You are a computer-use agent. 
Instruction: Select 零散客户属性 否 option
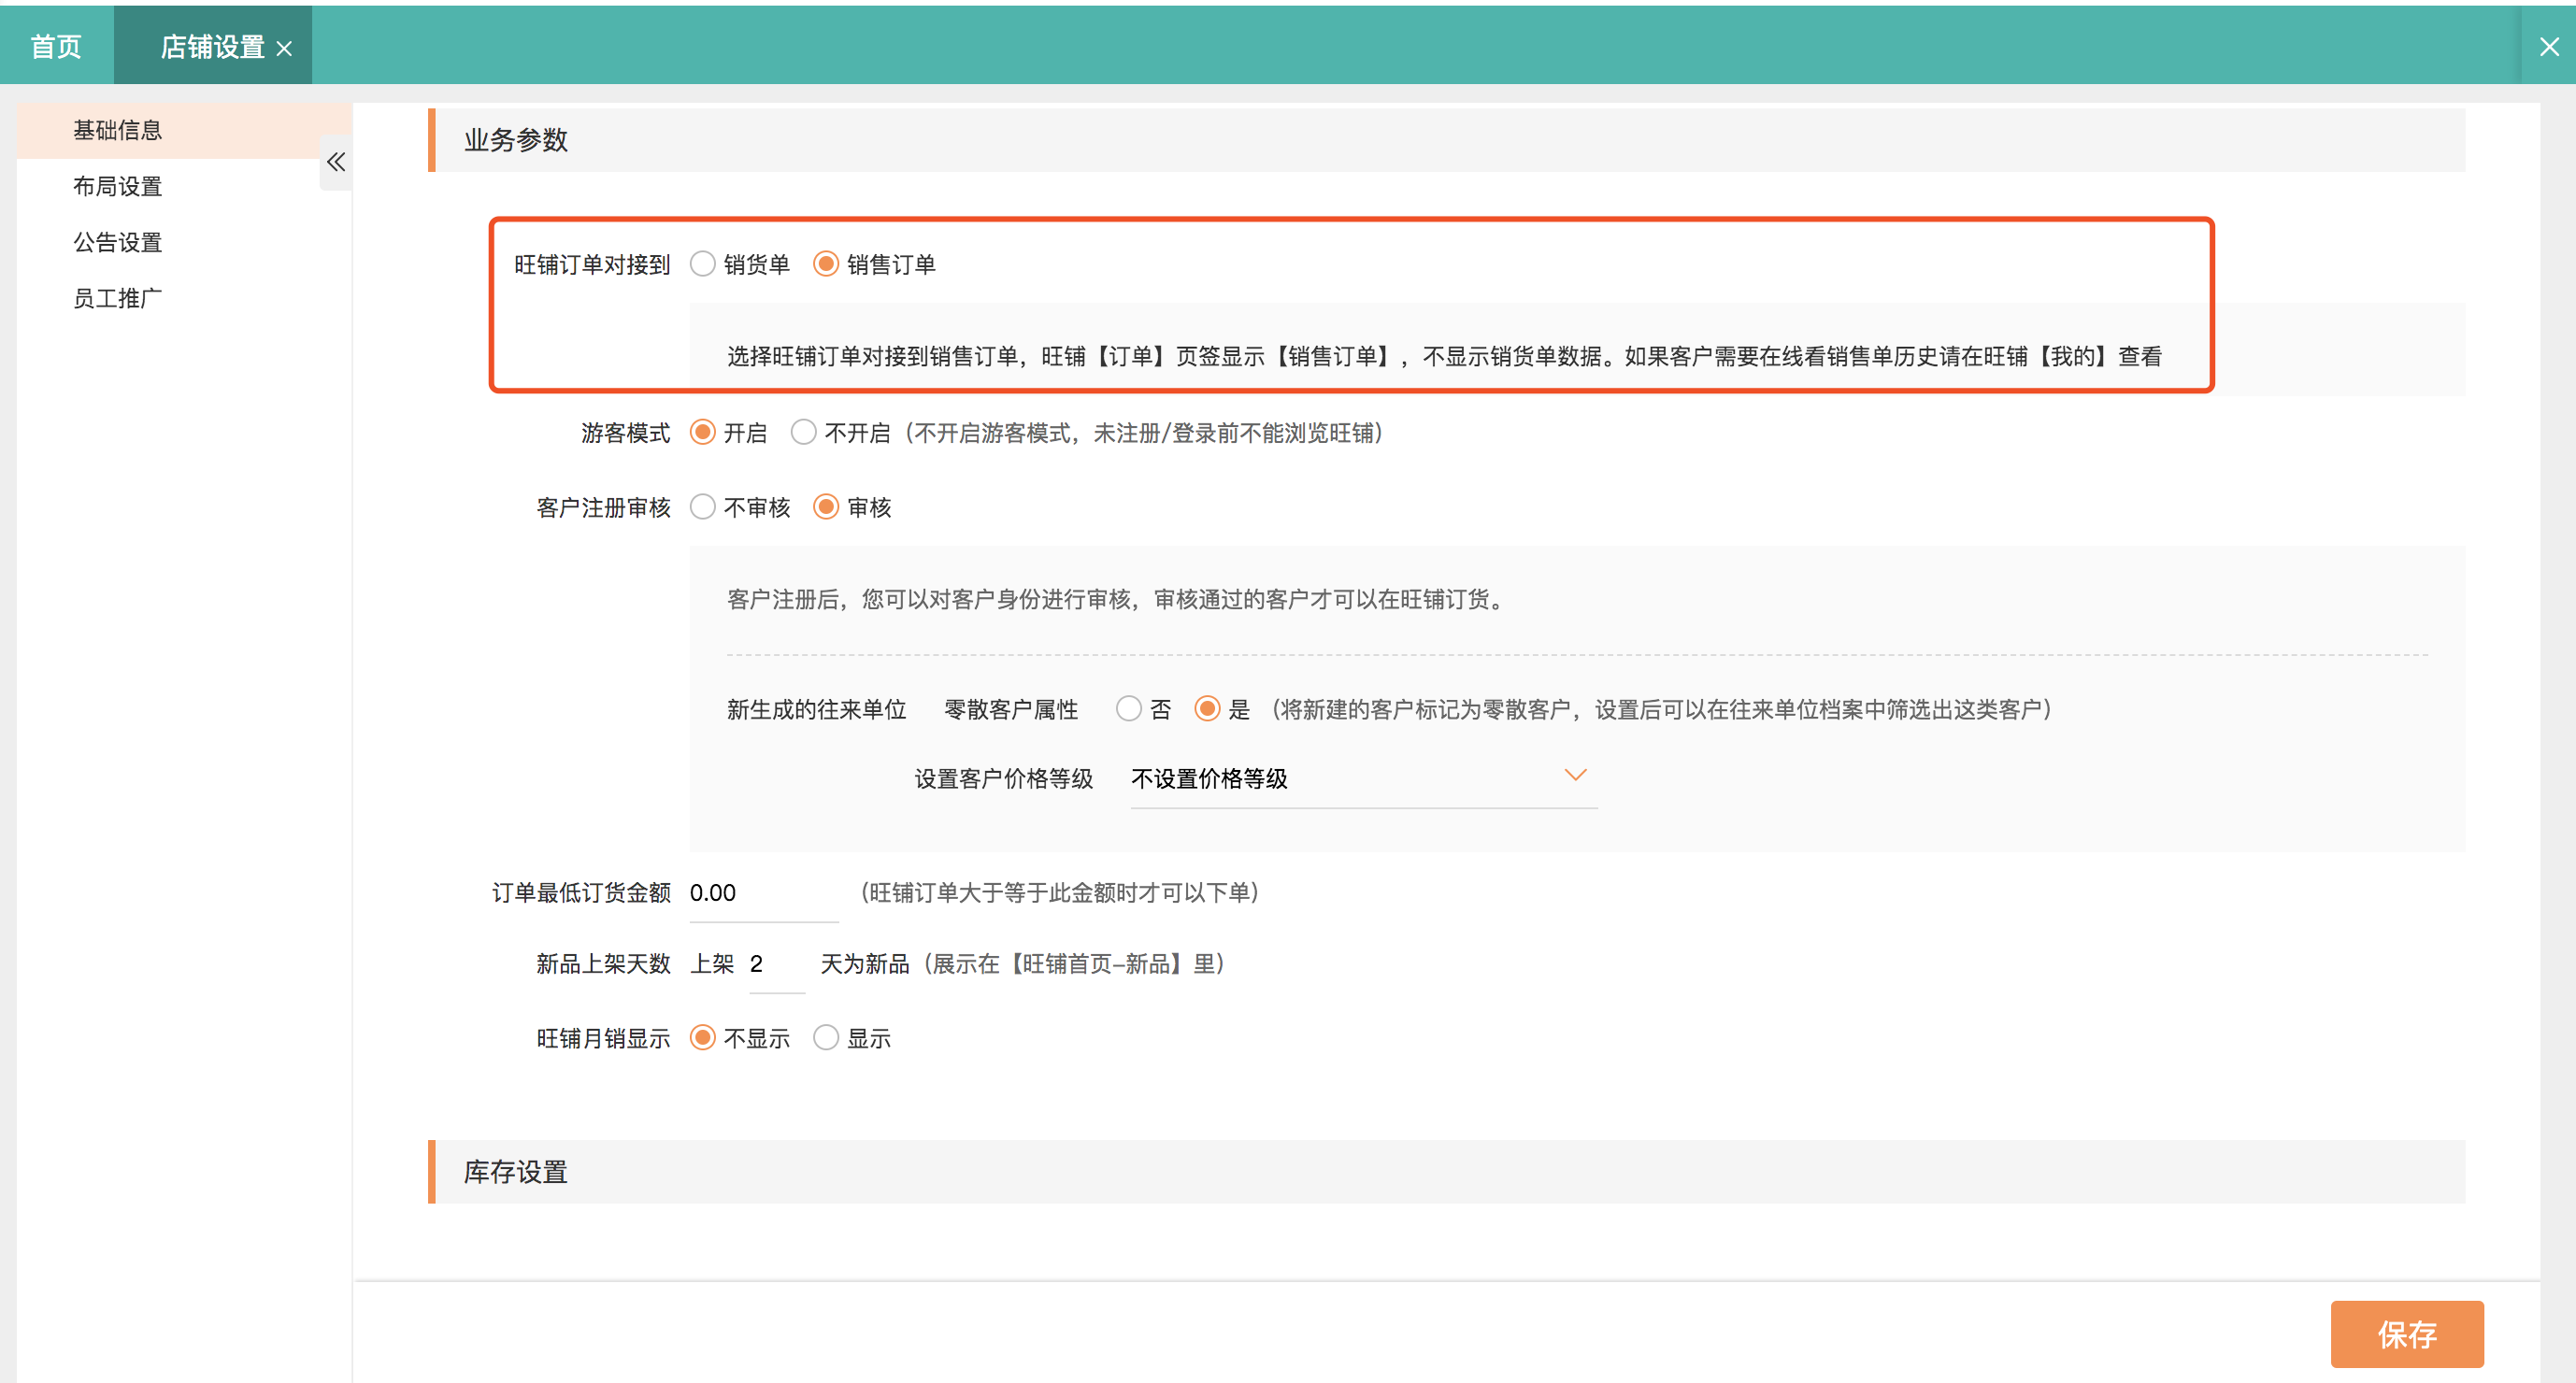(1128, 710)
